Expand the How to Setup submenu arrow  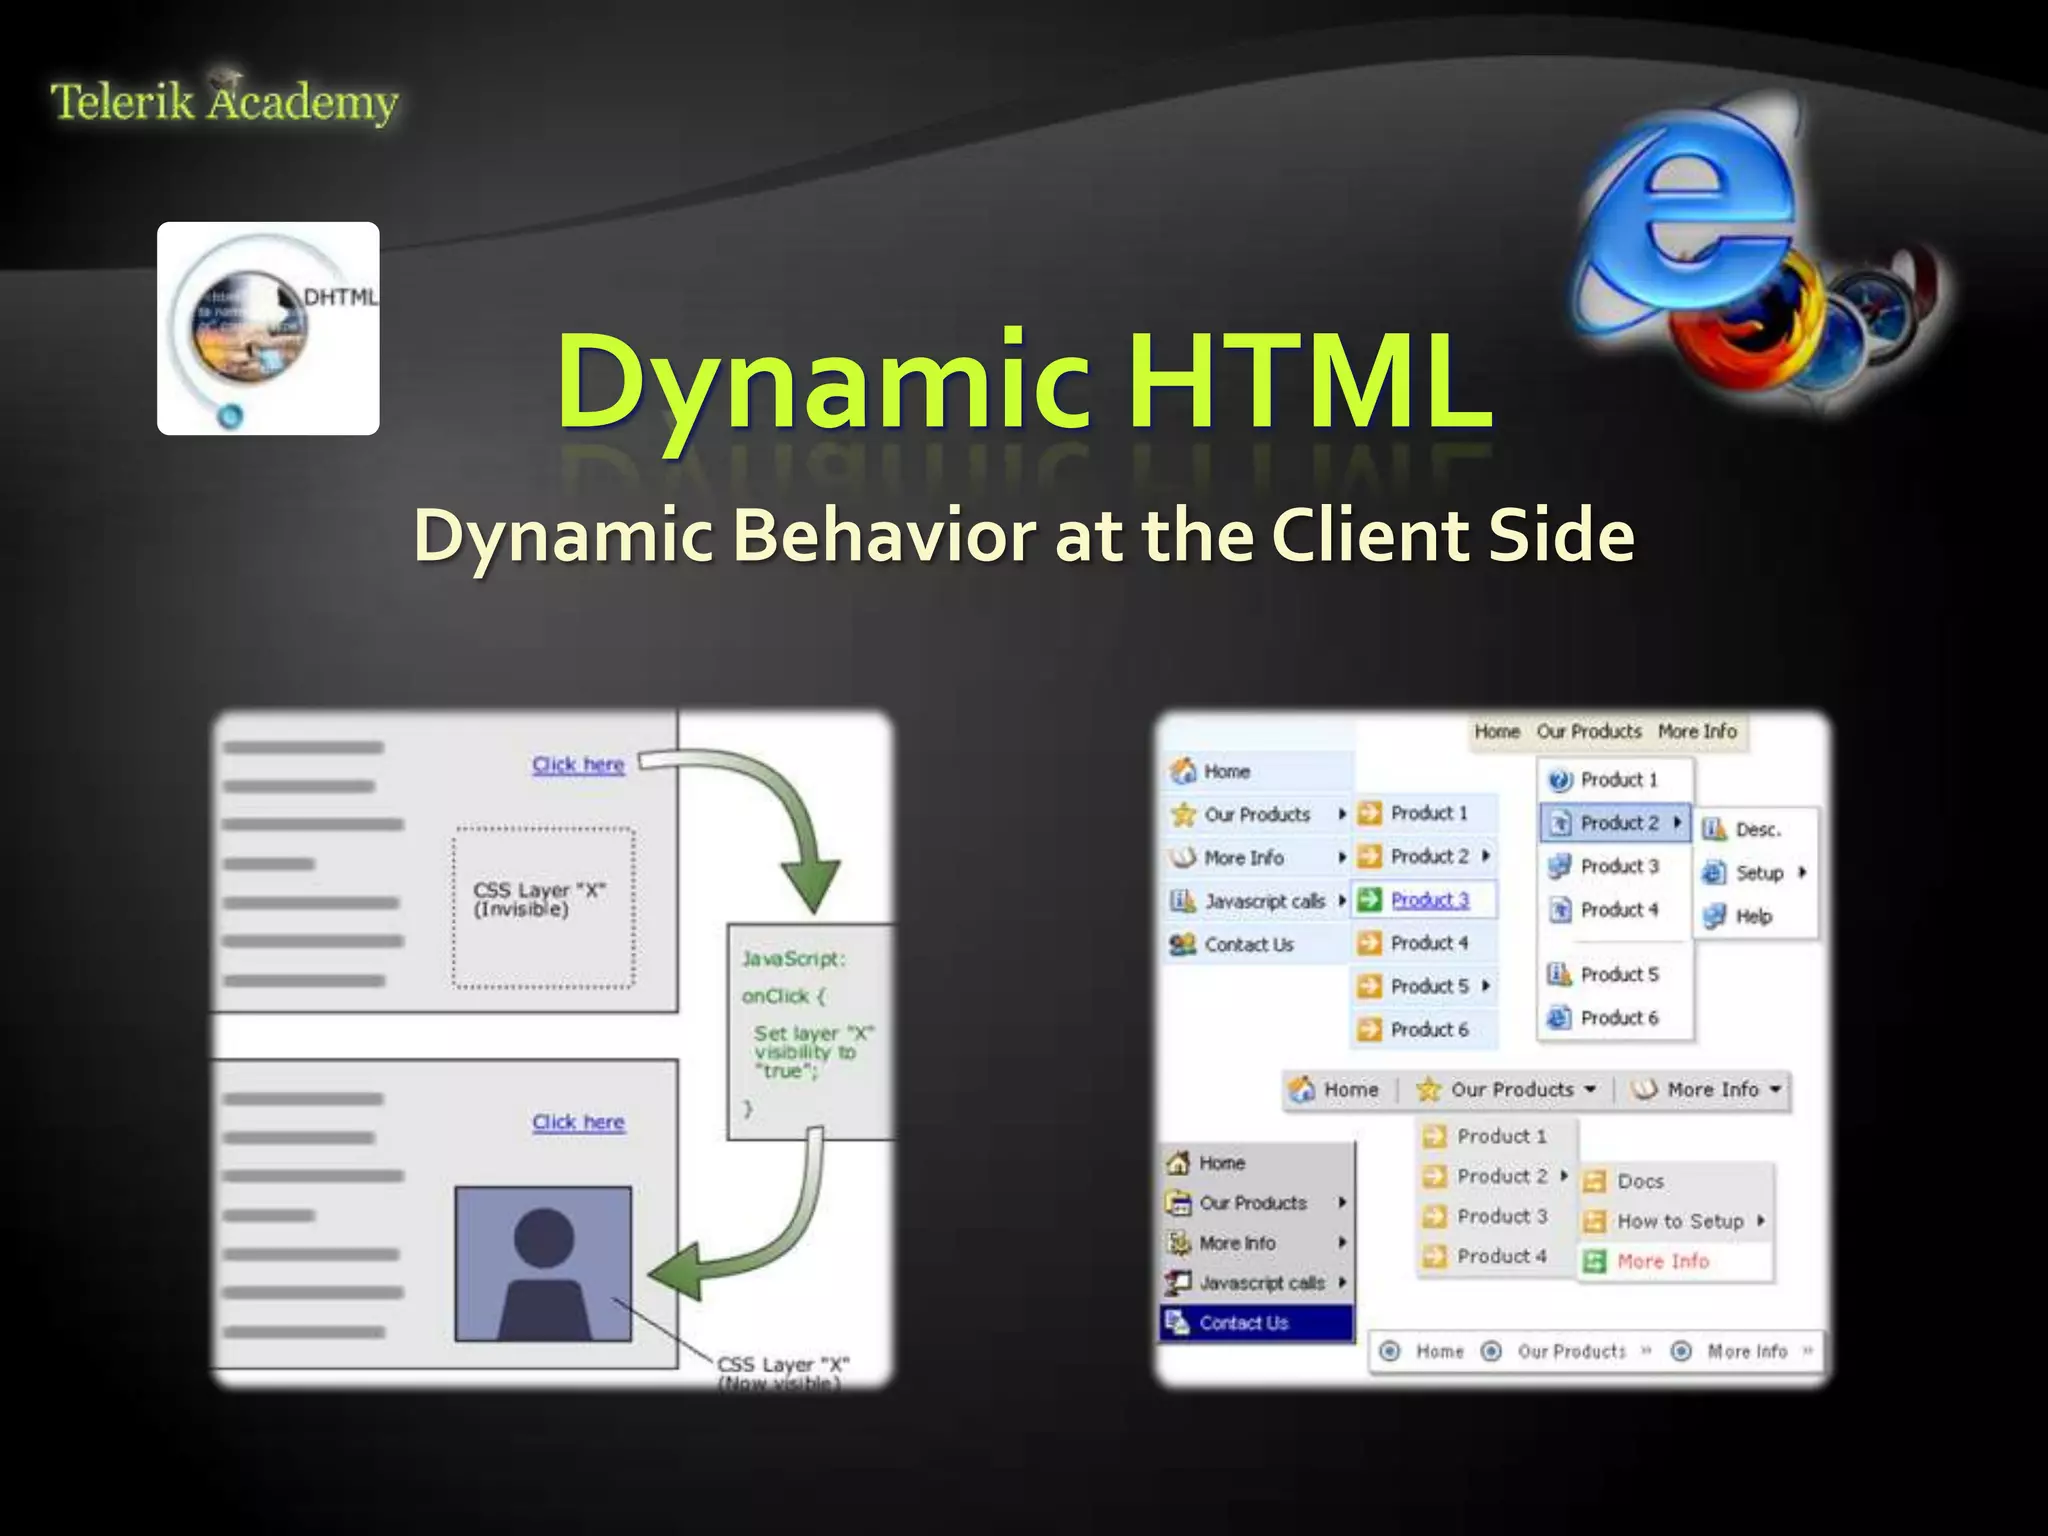pyautogui.click(x=1760, y=1221)
